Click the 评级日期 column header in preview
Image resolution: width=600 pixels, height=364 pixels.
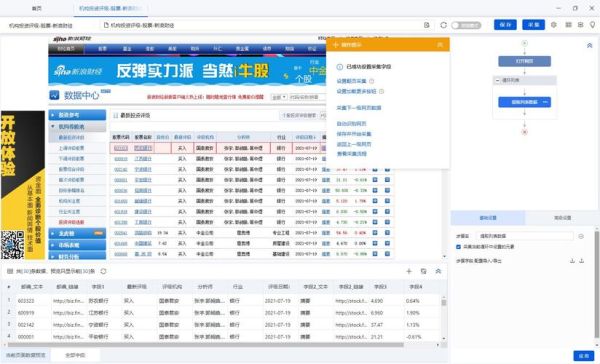pos(279,287)
